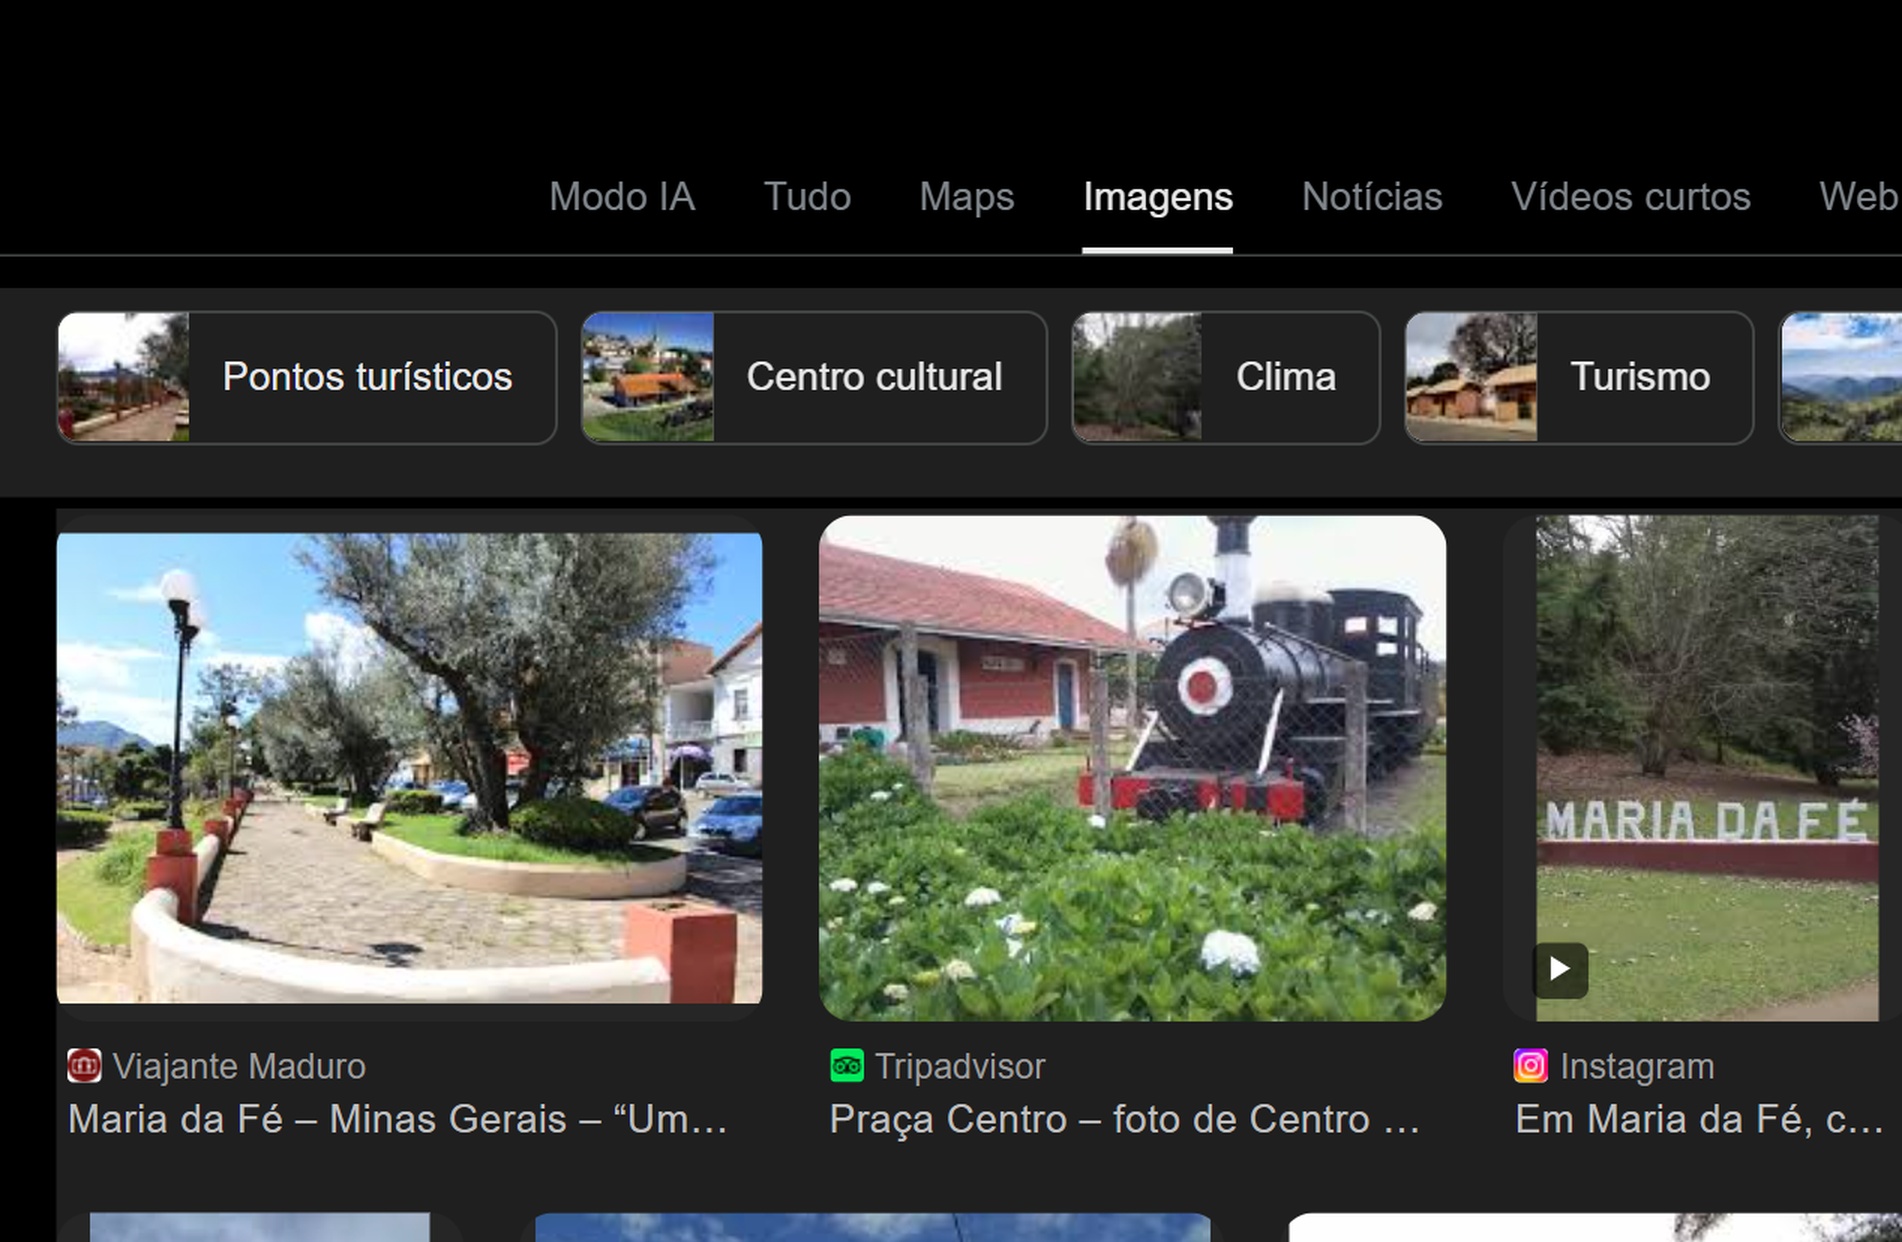Select the Imagens tab
The width and height of the screenshot is (1902, 1242).
(1157, 197)
